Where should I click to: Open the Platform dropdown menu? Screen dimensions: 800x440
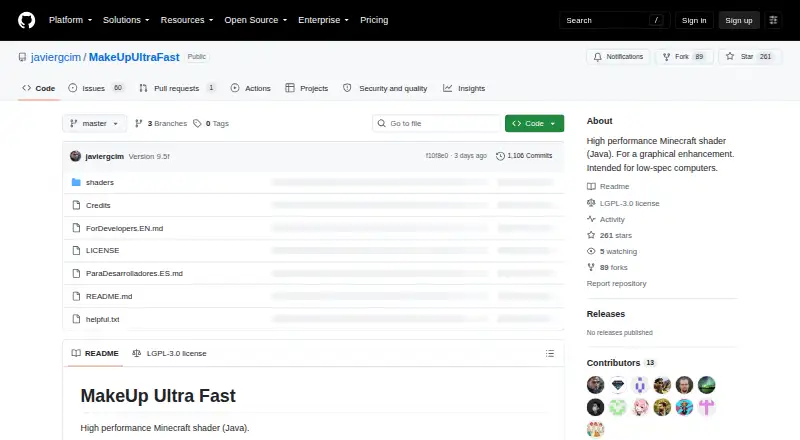tap(70, 20)
